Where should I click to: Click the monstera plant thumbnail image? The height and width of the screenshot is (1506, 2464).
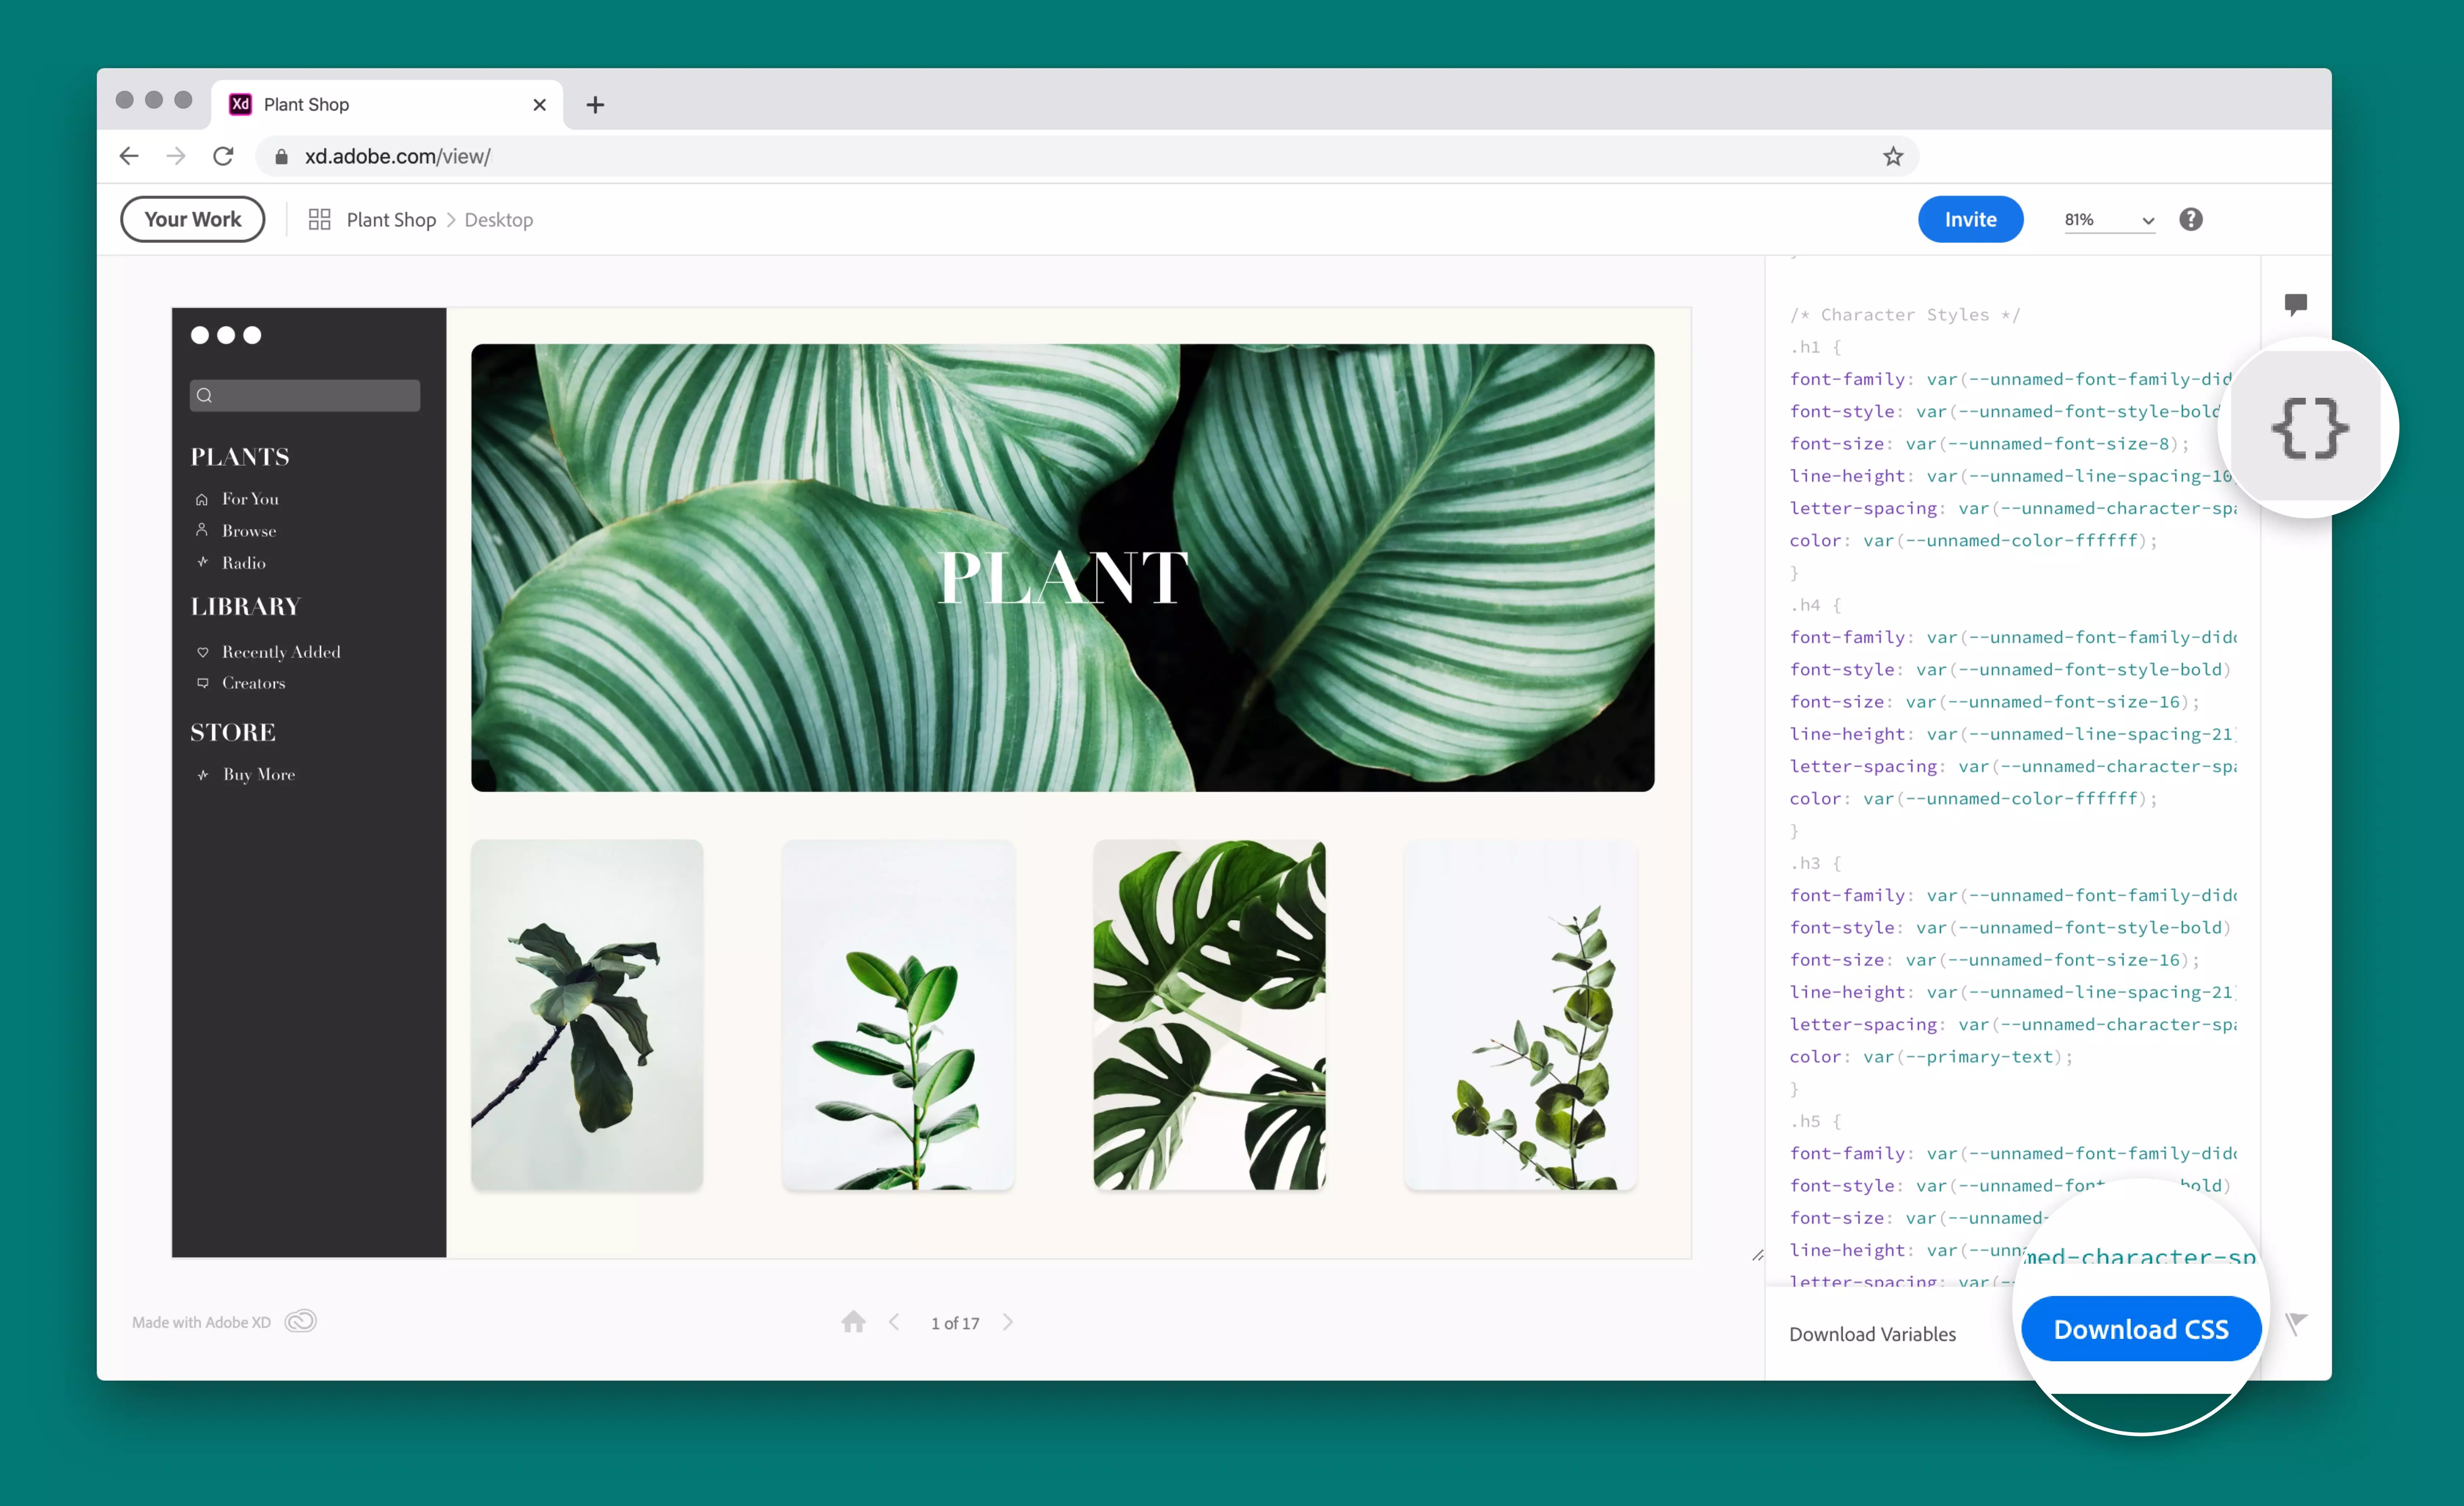[x=1211, y=1015]
